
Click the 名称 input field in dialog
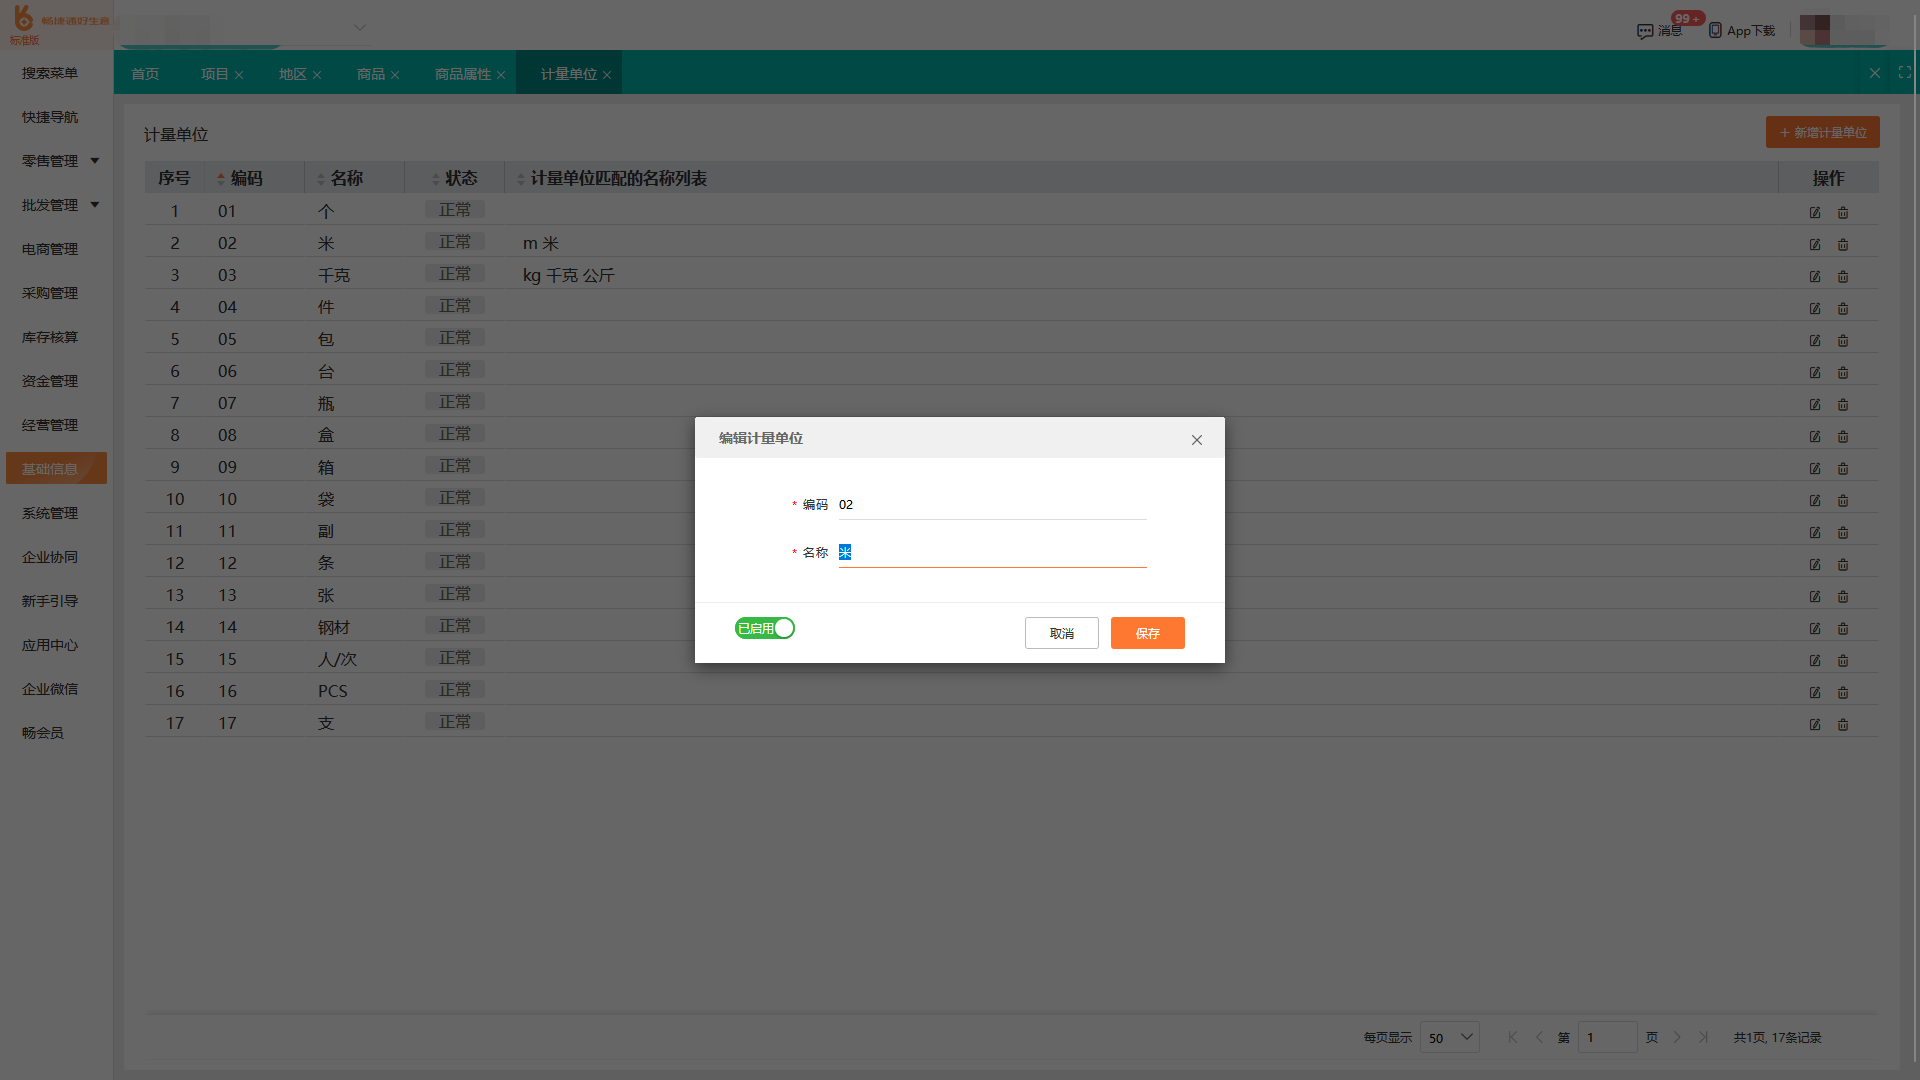click(992, 551)
